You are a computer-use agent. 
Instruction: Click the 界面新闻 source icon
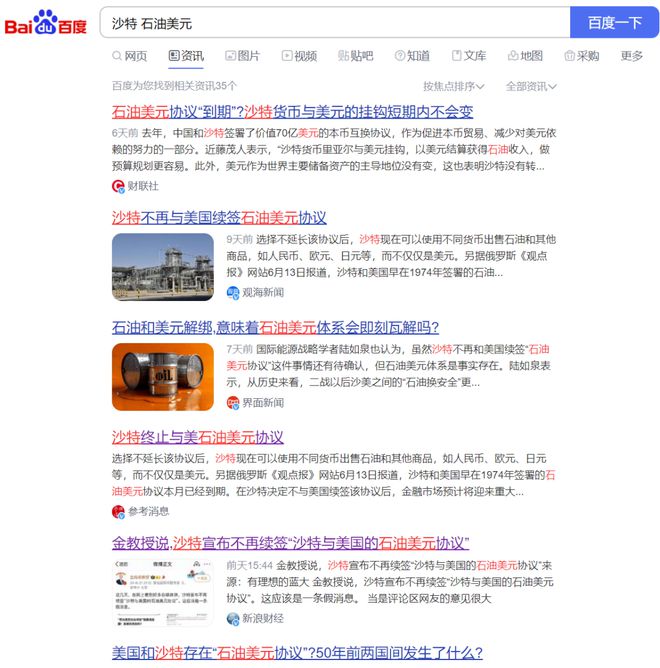pyautogui.click(x=233, y=402)
